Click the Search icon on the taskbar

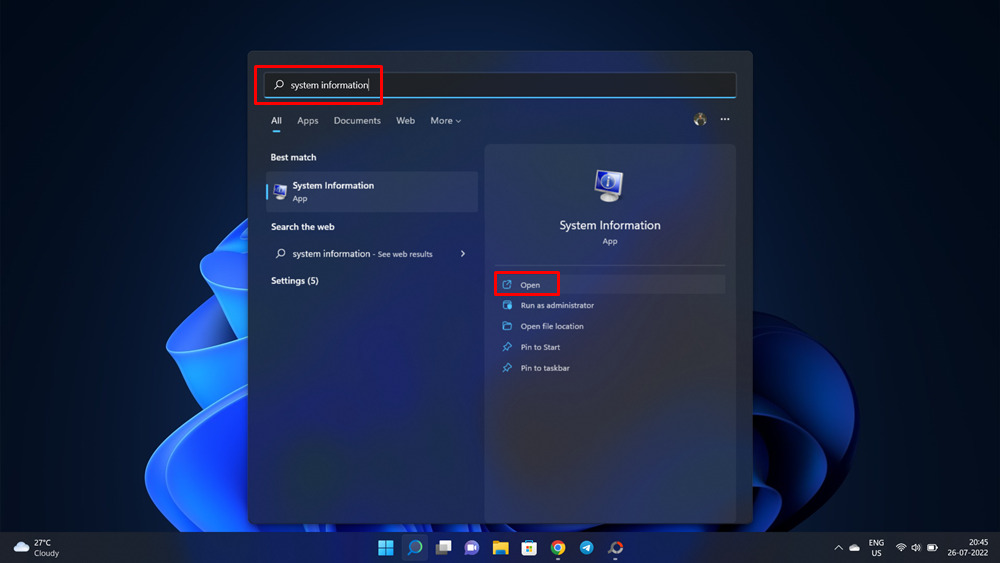point(415,548)
